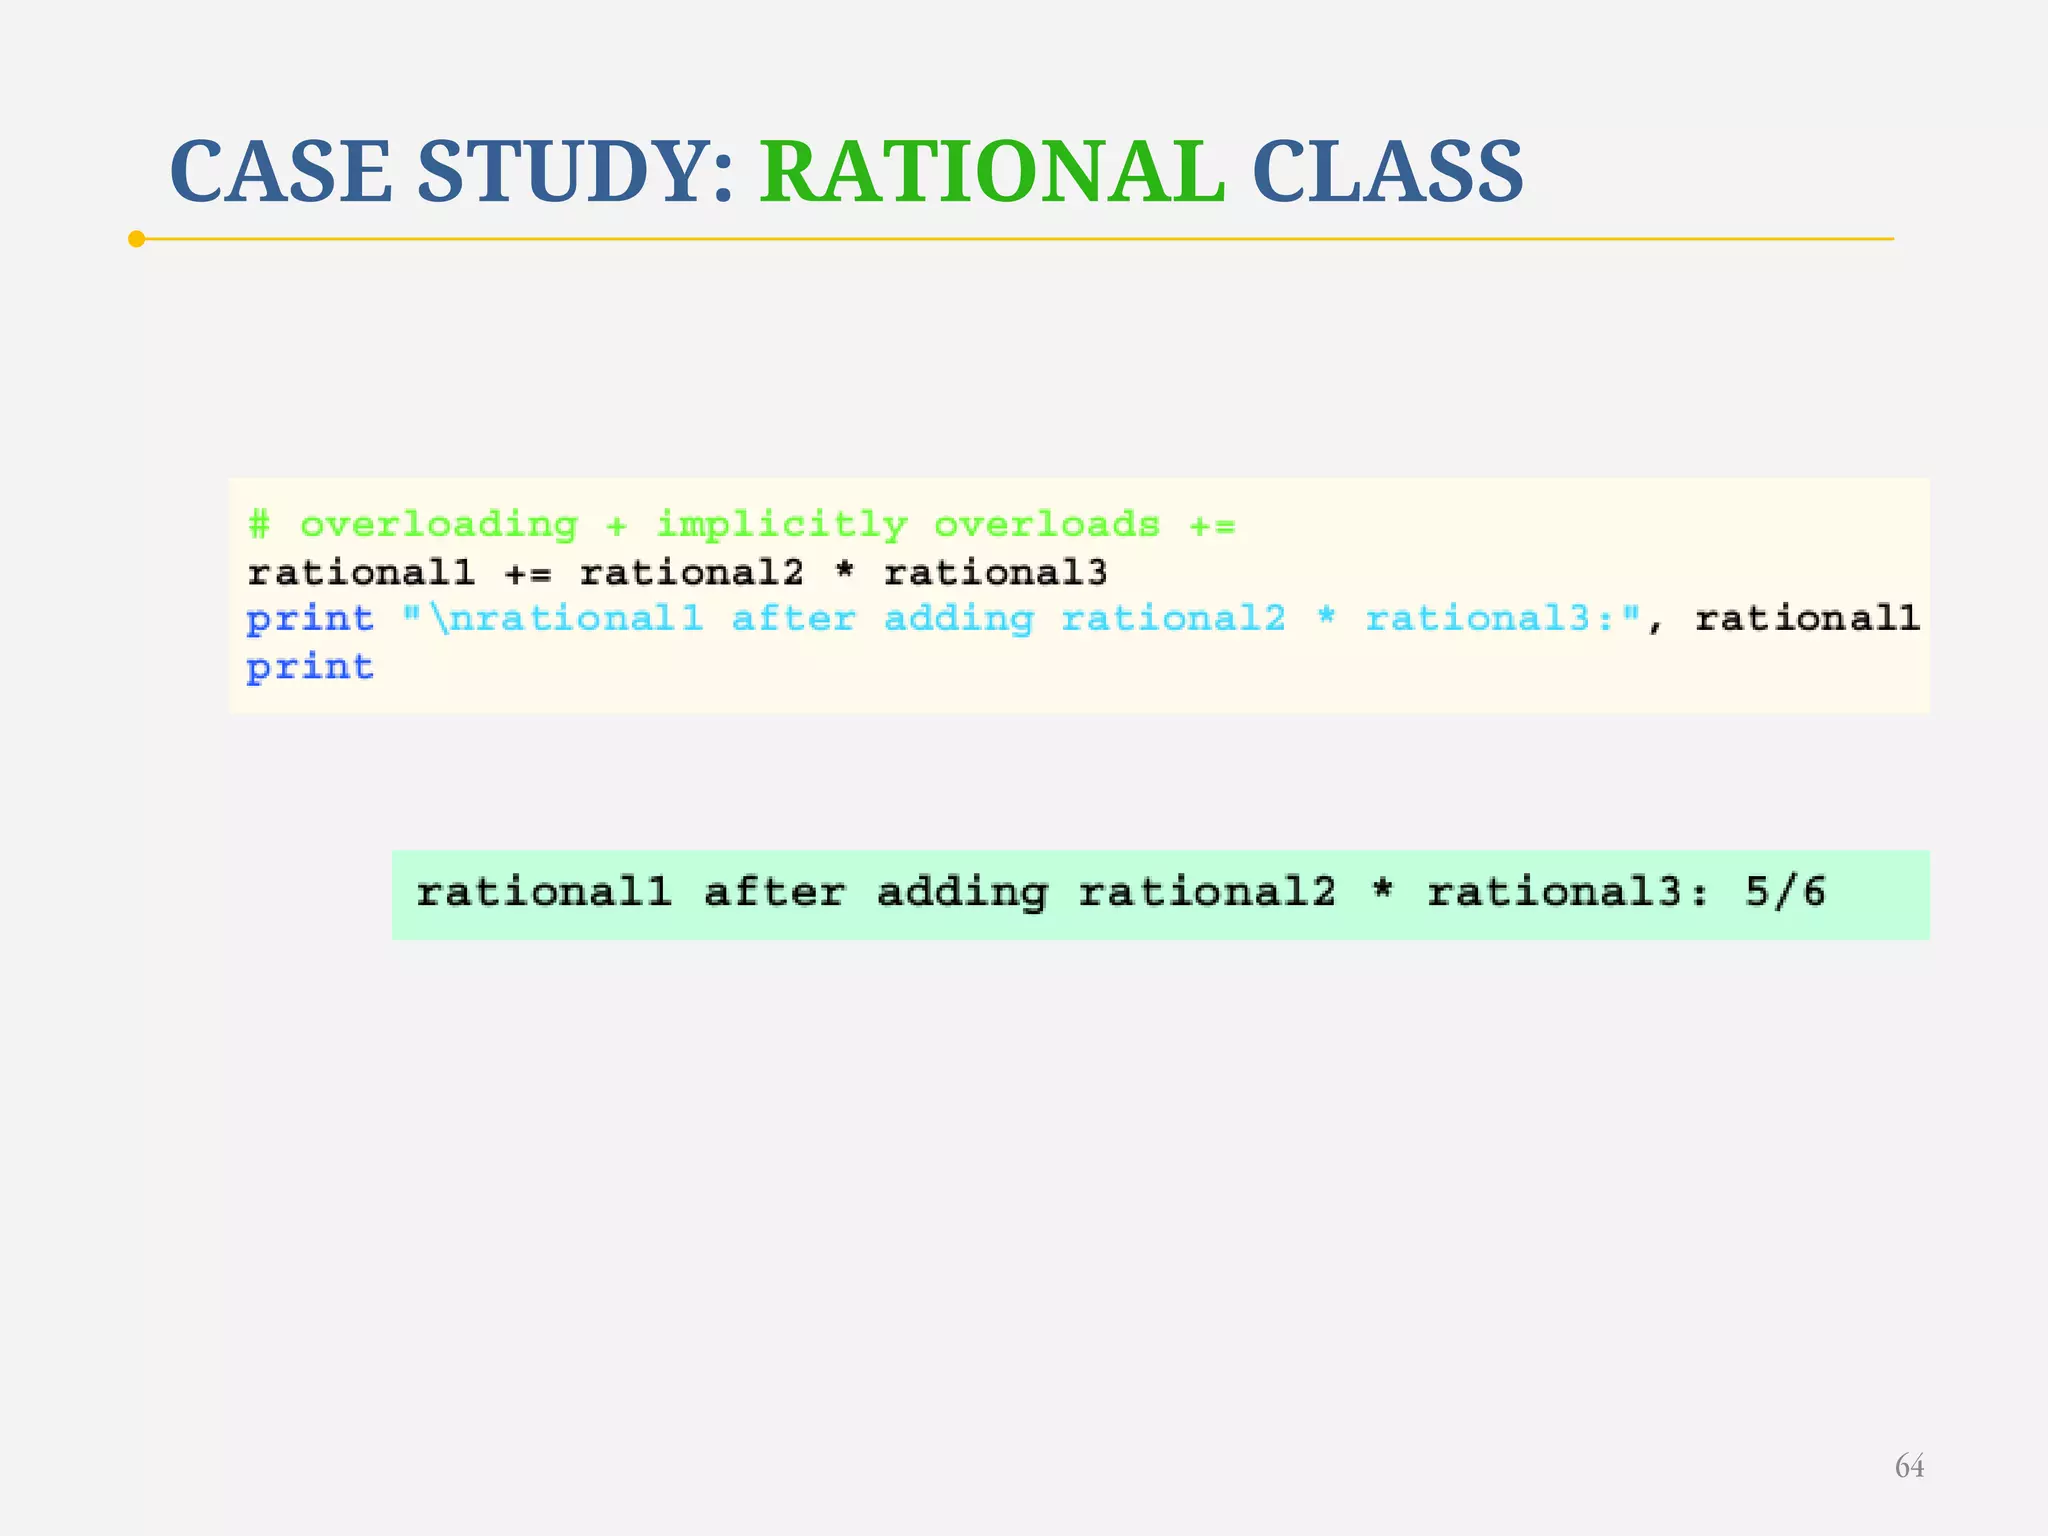Click the green output box text start rational1
The image size is (2048, 1536).
tap(543, 891)
